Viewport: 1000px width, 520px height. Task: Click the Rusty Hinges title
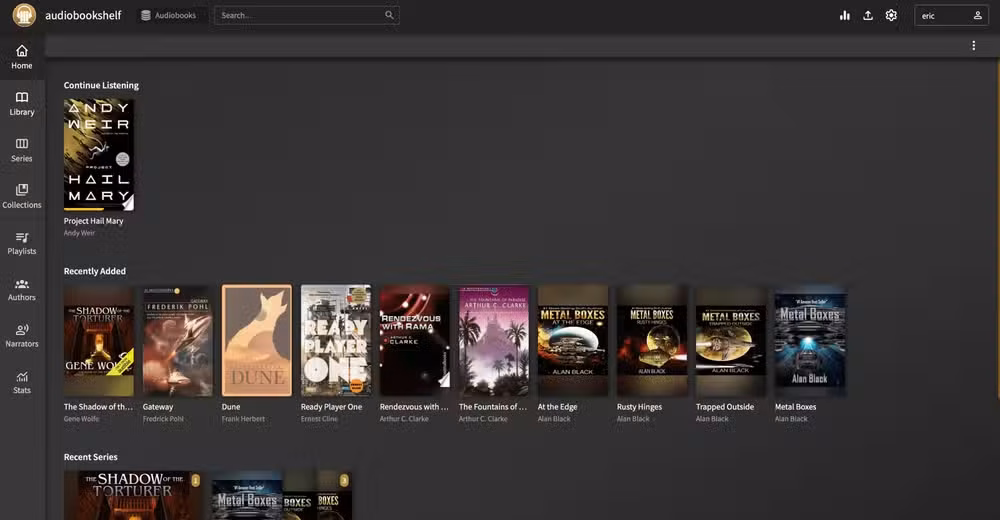point(640,406)
